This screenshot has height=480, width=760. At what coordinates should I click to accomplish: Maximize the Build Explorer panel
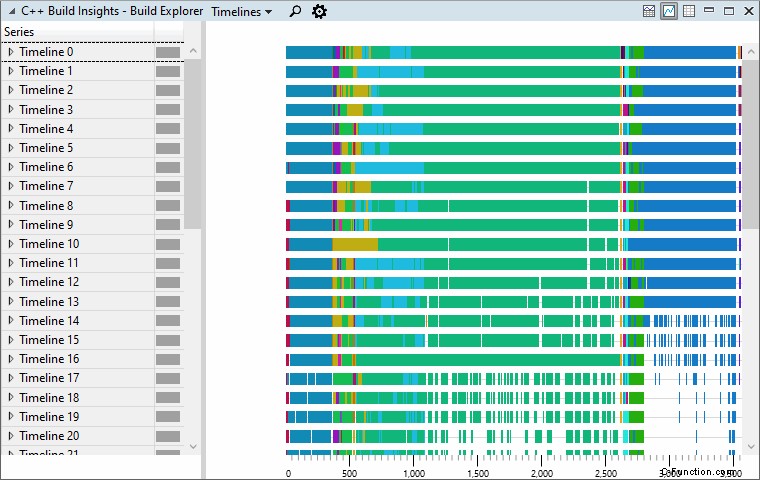pyautogui.click(x=729, y=11)
